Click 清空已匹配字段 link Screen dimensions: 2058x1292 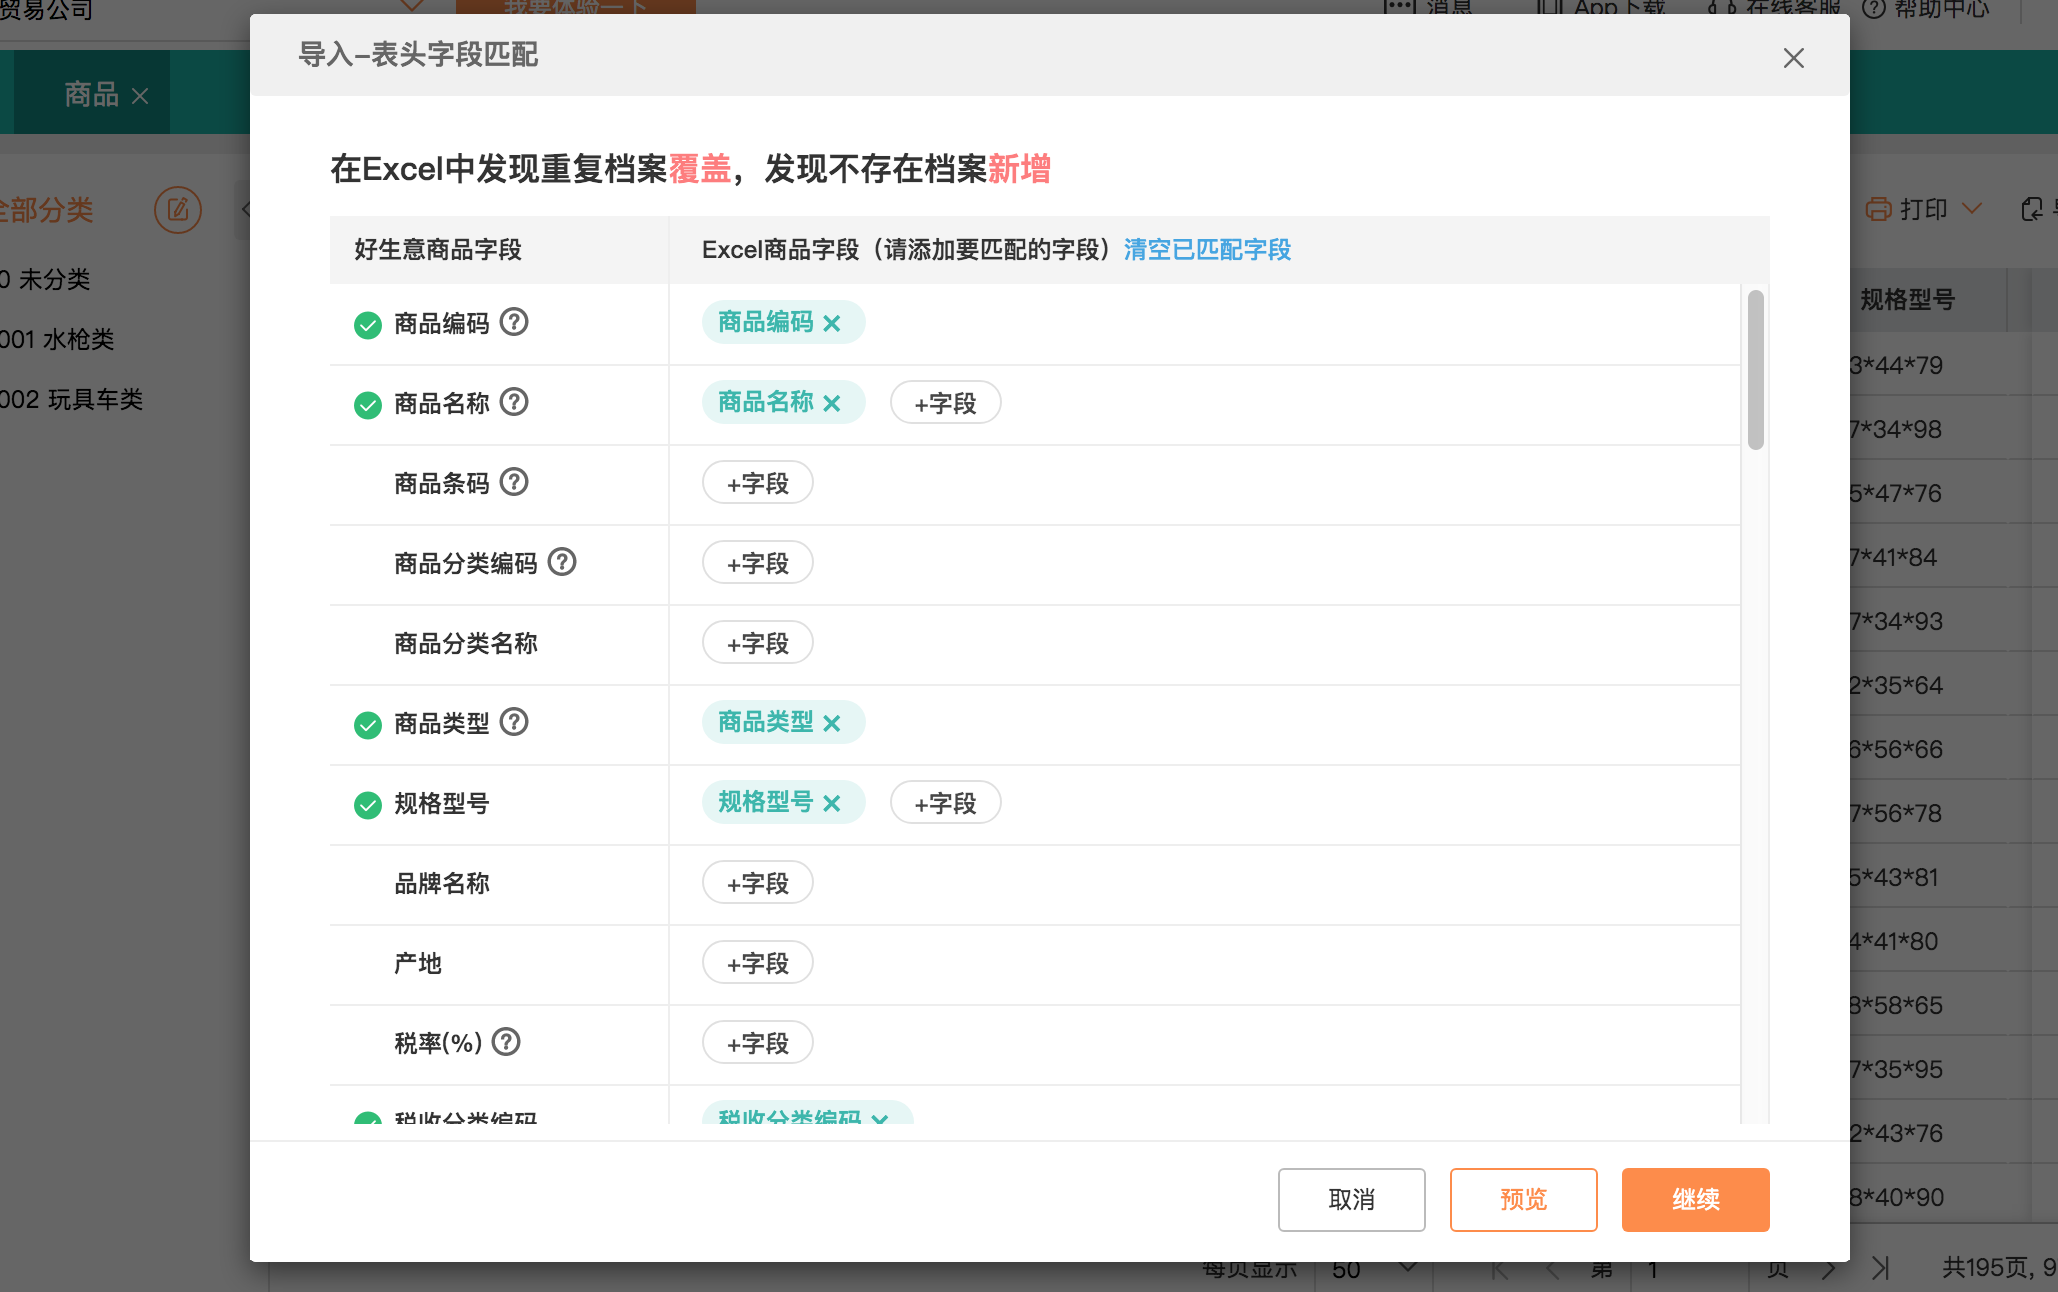1207,249
